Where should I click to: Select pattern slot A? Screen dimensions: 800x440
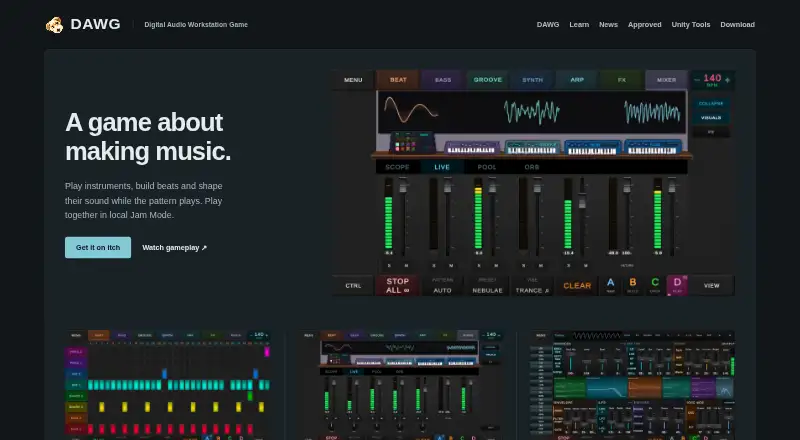point(611,285)
